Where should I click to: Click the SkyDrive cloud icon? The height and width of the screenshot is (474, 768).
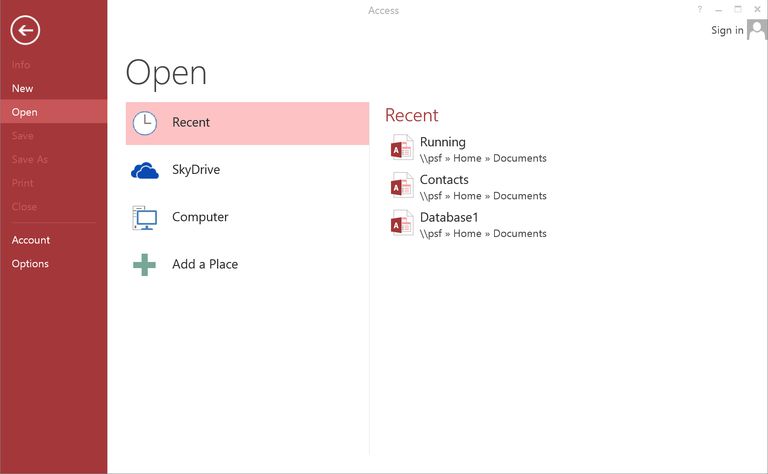(x=145, y=171)
